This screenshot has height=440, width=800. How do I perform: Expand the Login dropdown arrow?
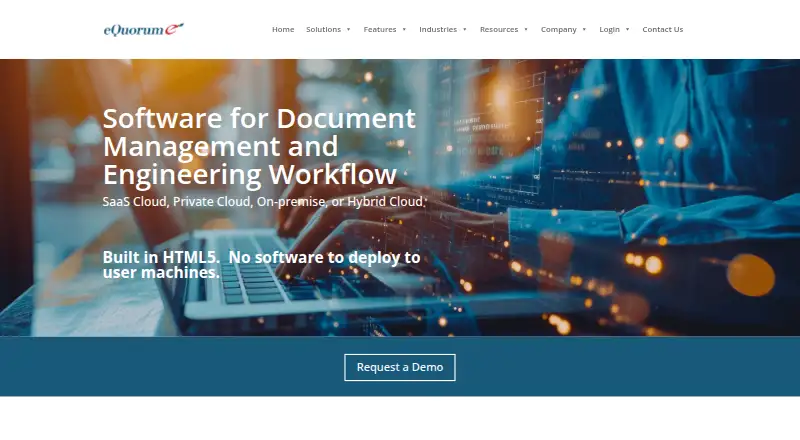(628, 30)
